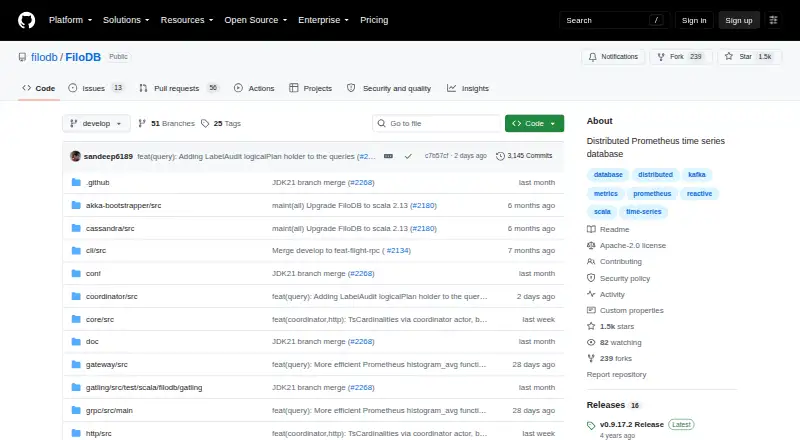Click the menu icon beside Sign up
The width and height of the screenshot is (800, 440).
point(773,20)
